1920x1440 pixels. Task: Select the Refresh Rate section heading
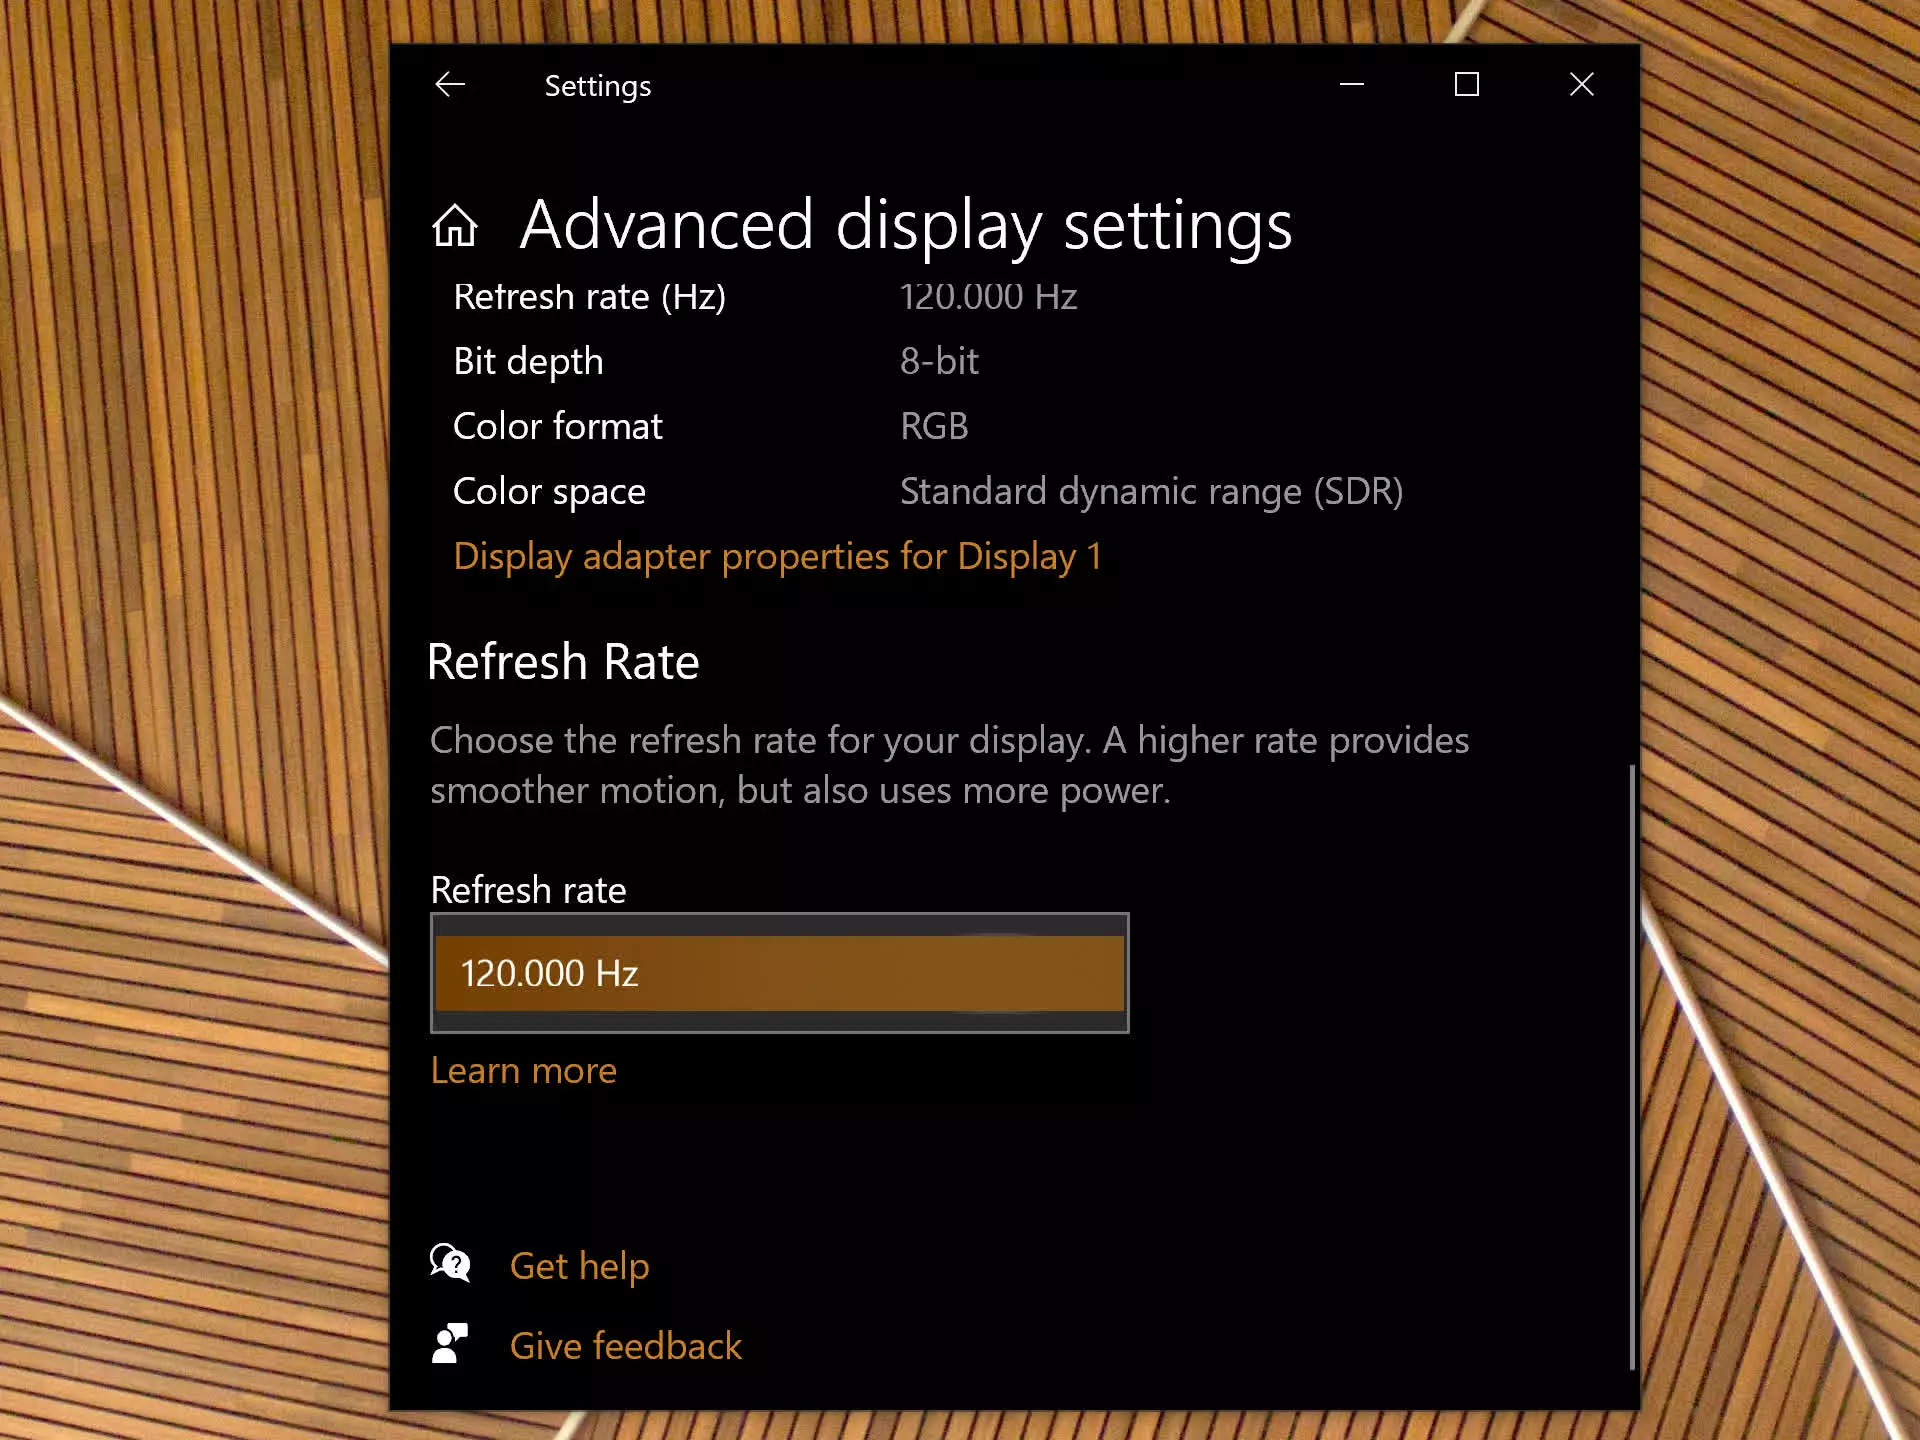pos(562,661)
